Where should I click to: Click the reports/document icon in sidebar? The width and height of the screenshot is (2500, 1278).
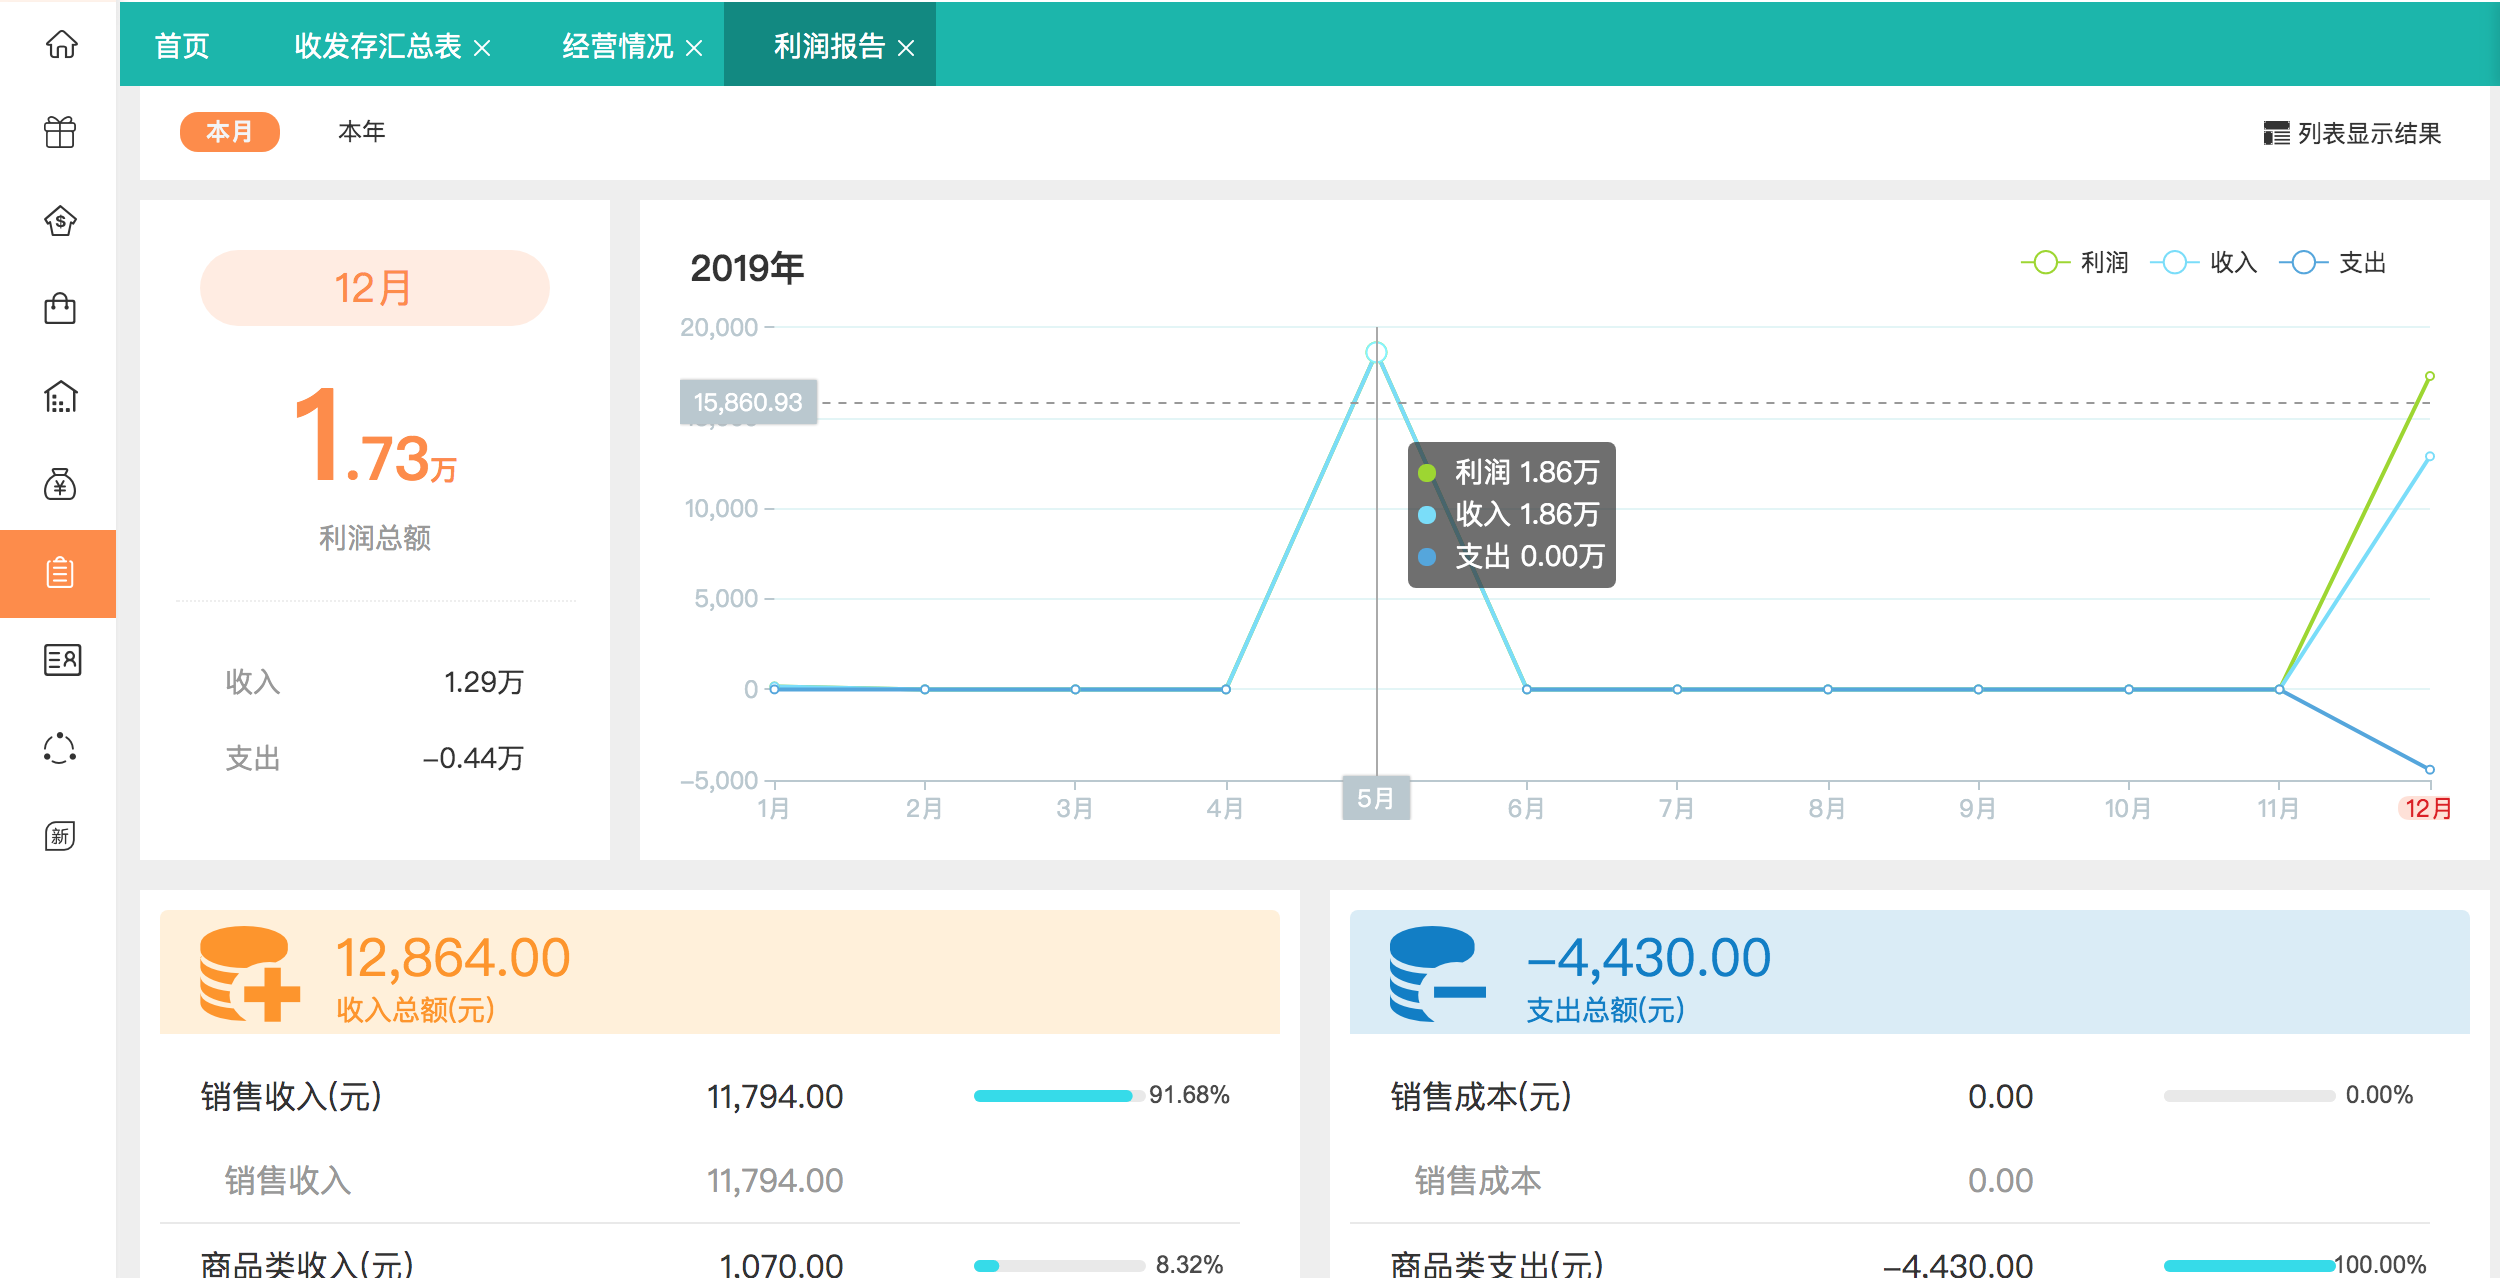(62, 572)
